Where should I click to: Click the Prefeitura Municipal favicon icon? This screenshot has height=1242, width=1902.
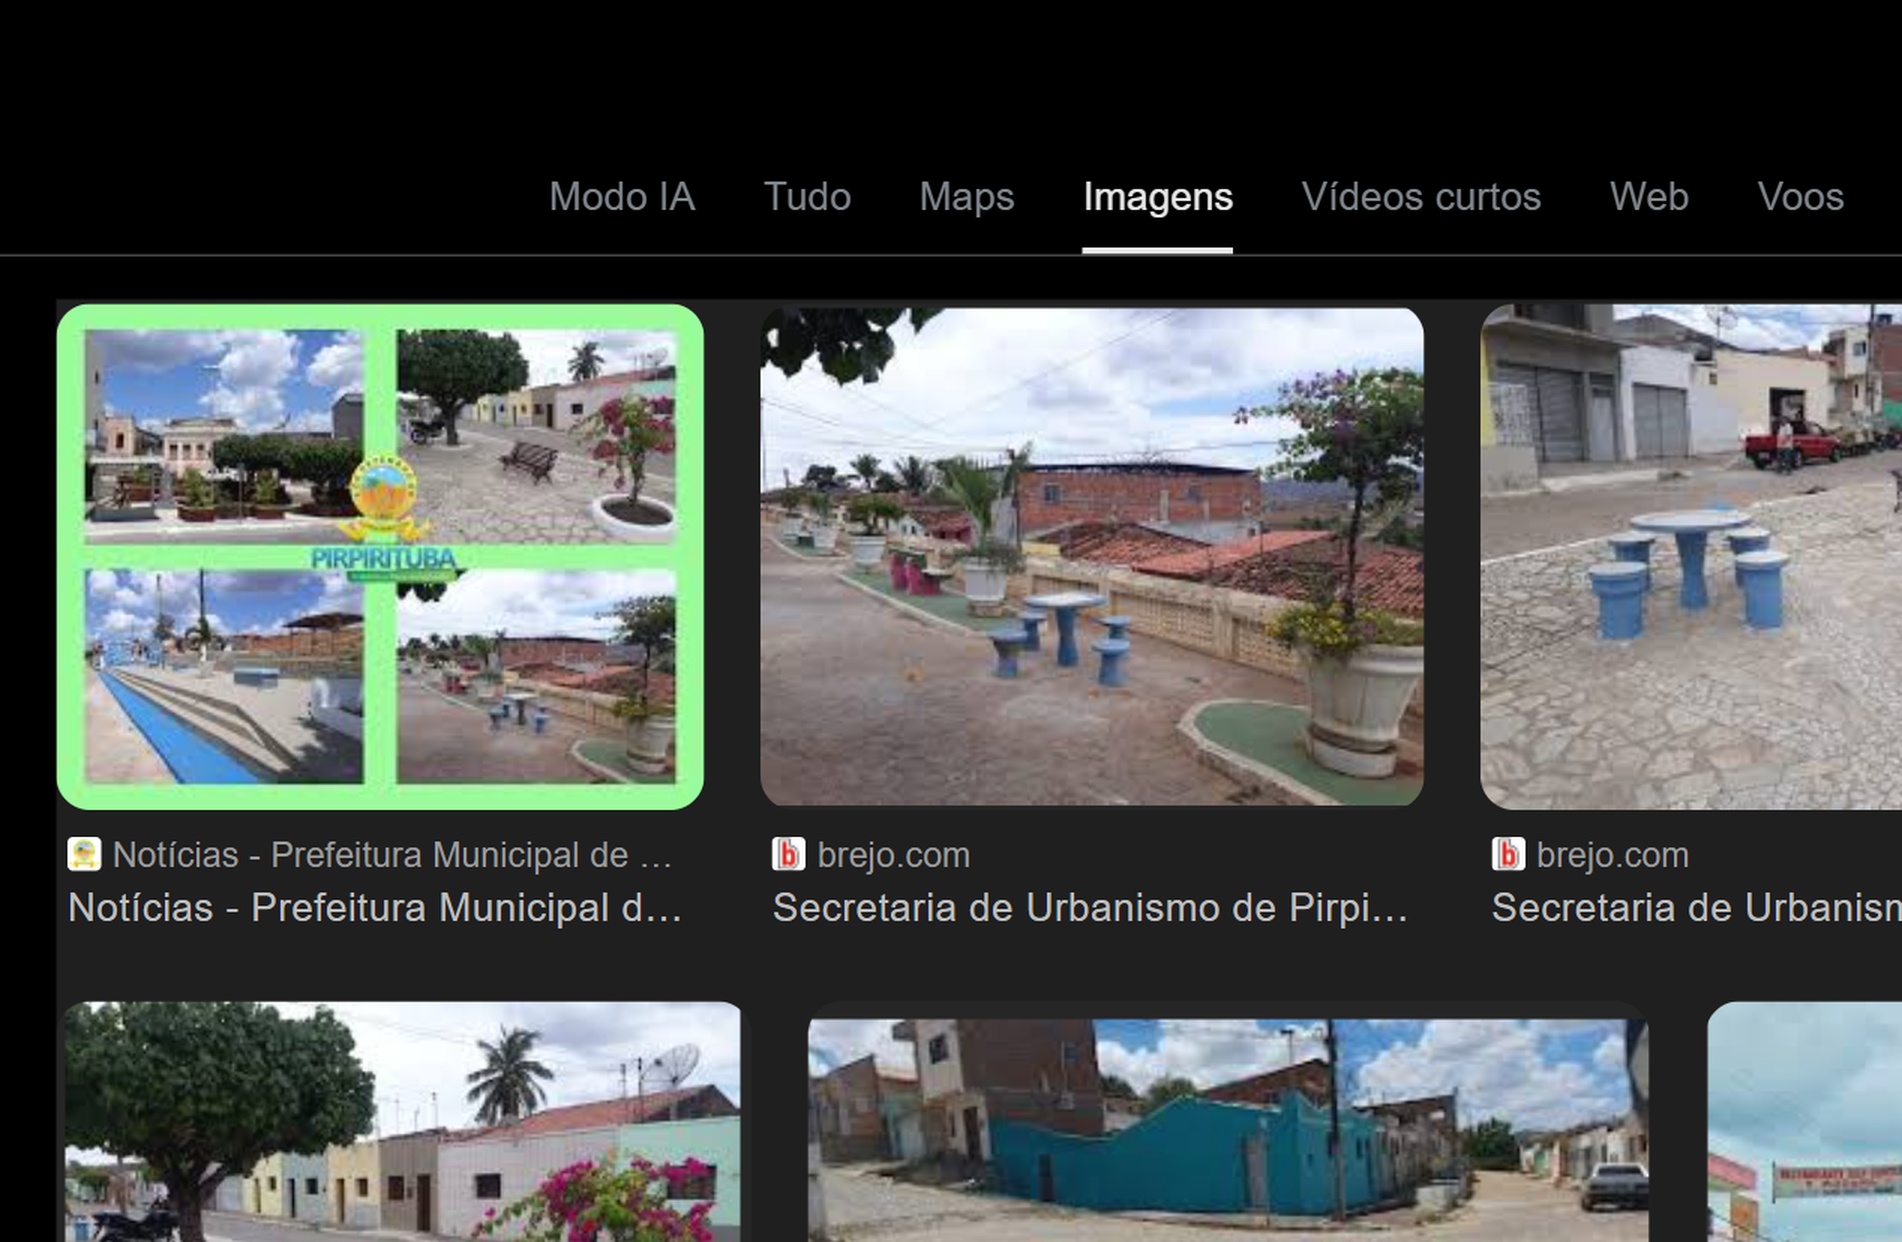(x=84, y=855)
